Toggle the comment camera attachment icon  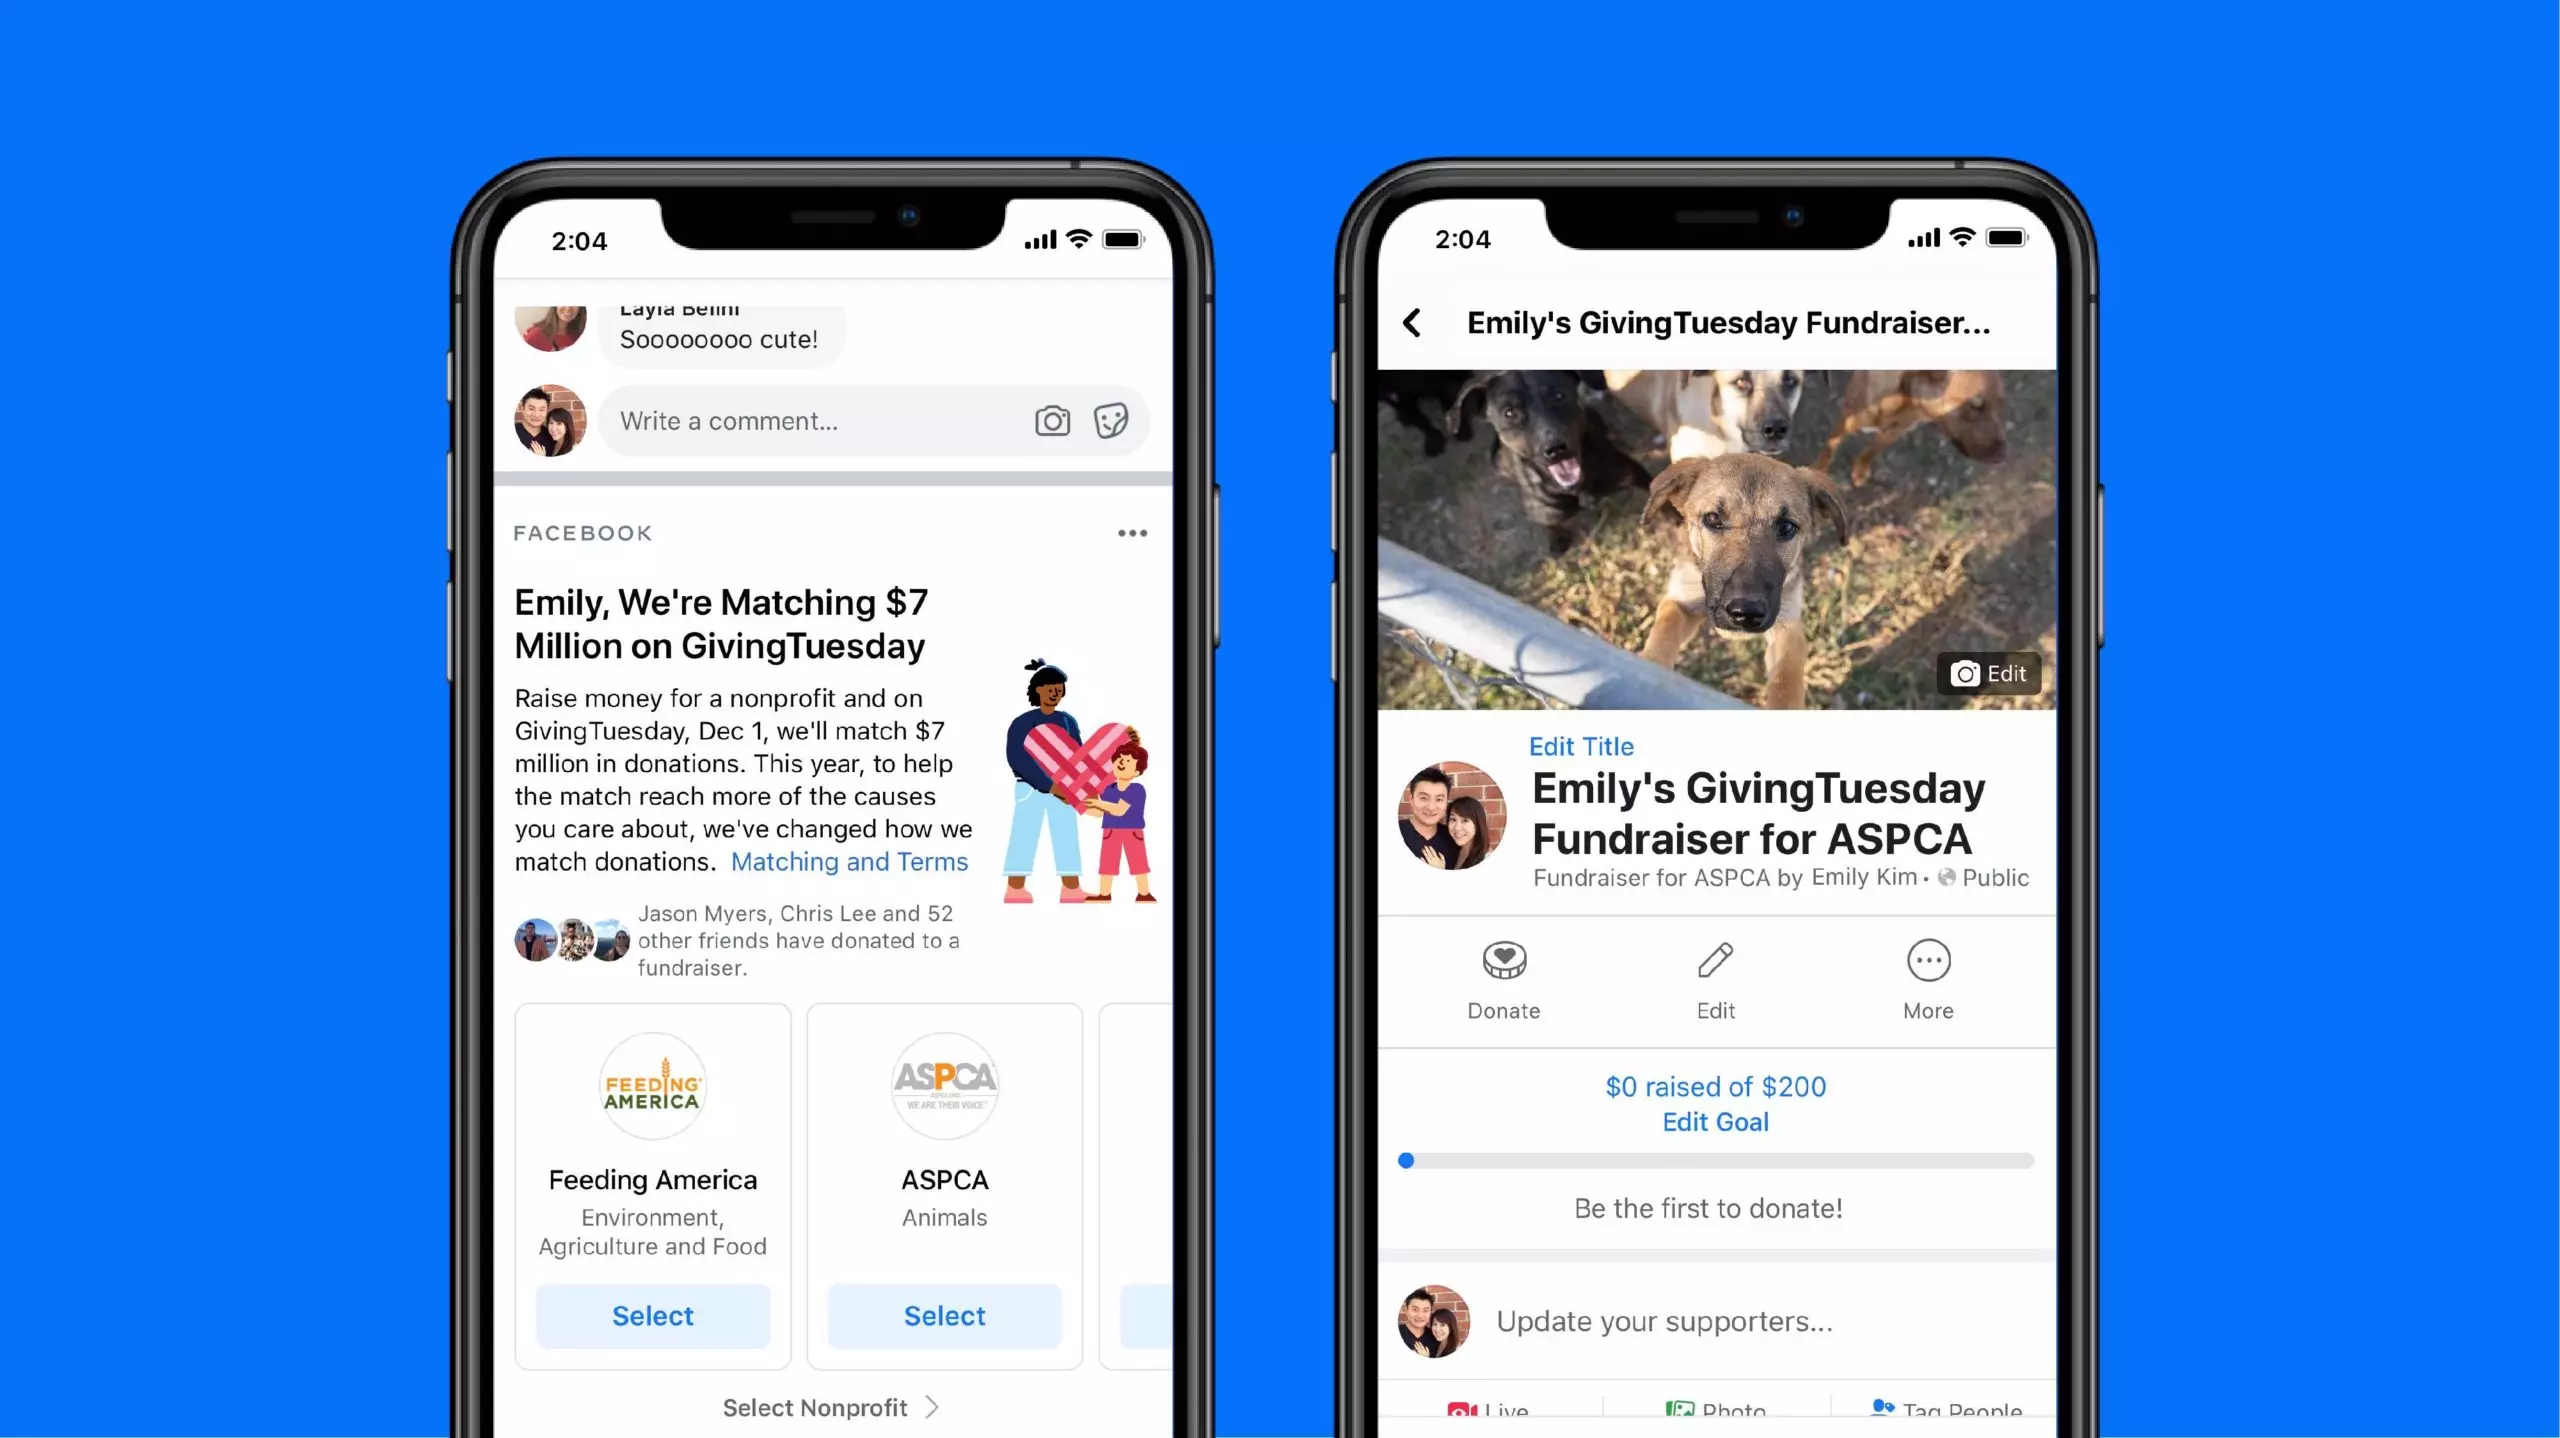coord(1051,420)
